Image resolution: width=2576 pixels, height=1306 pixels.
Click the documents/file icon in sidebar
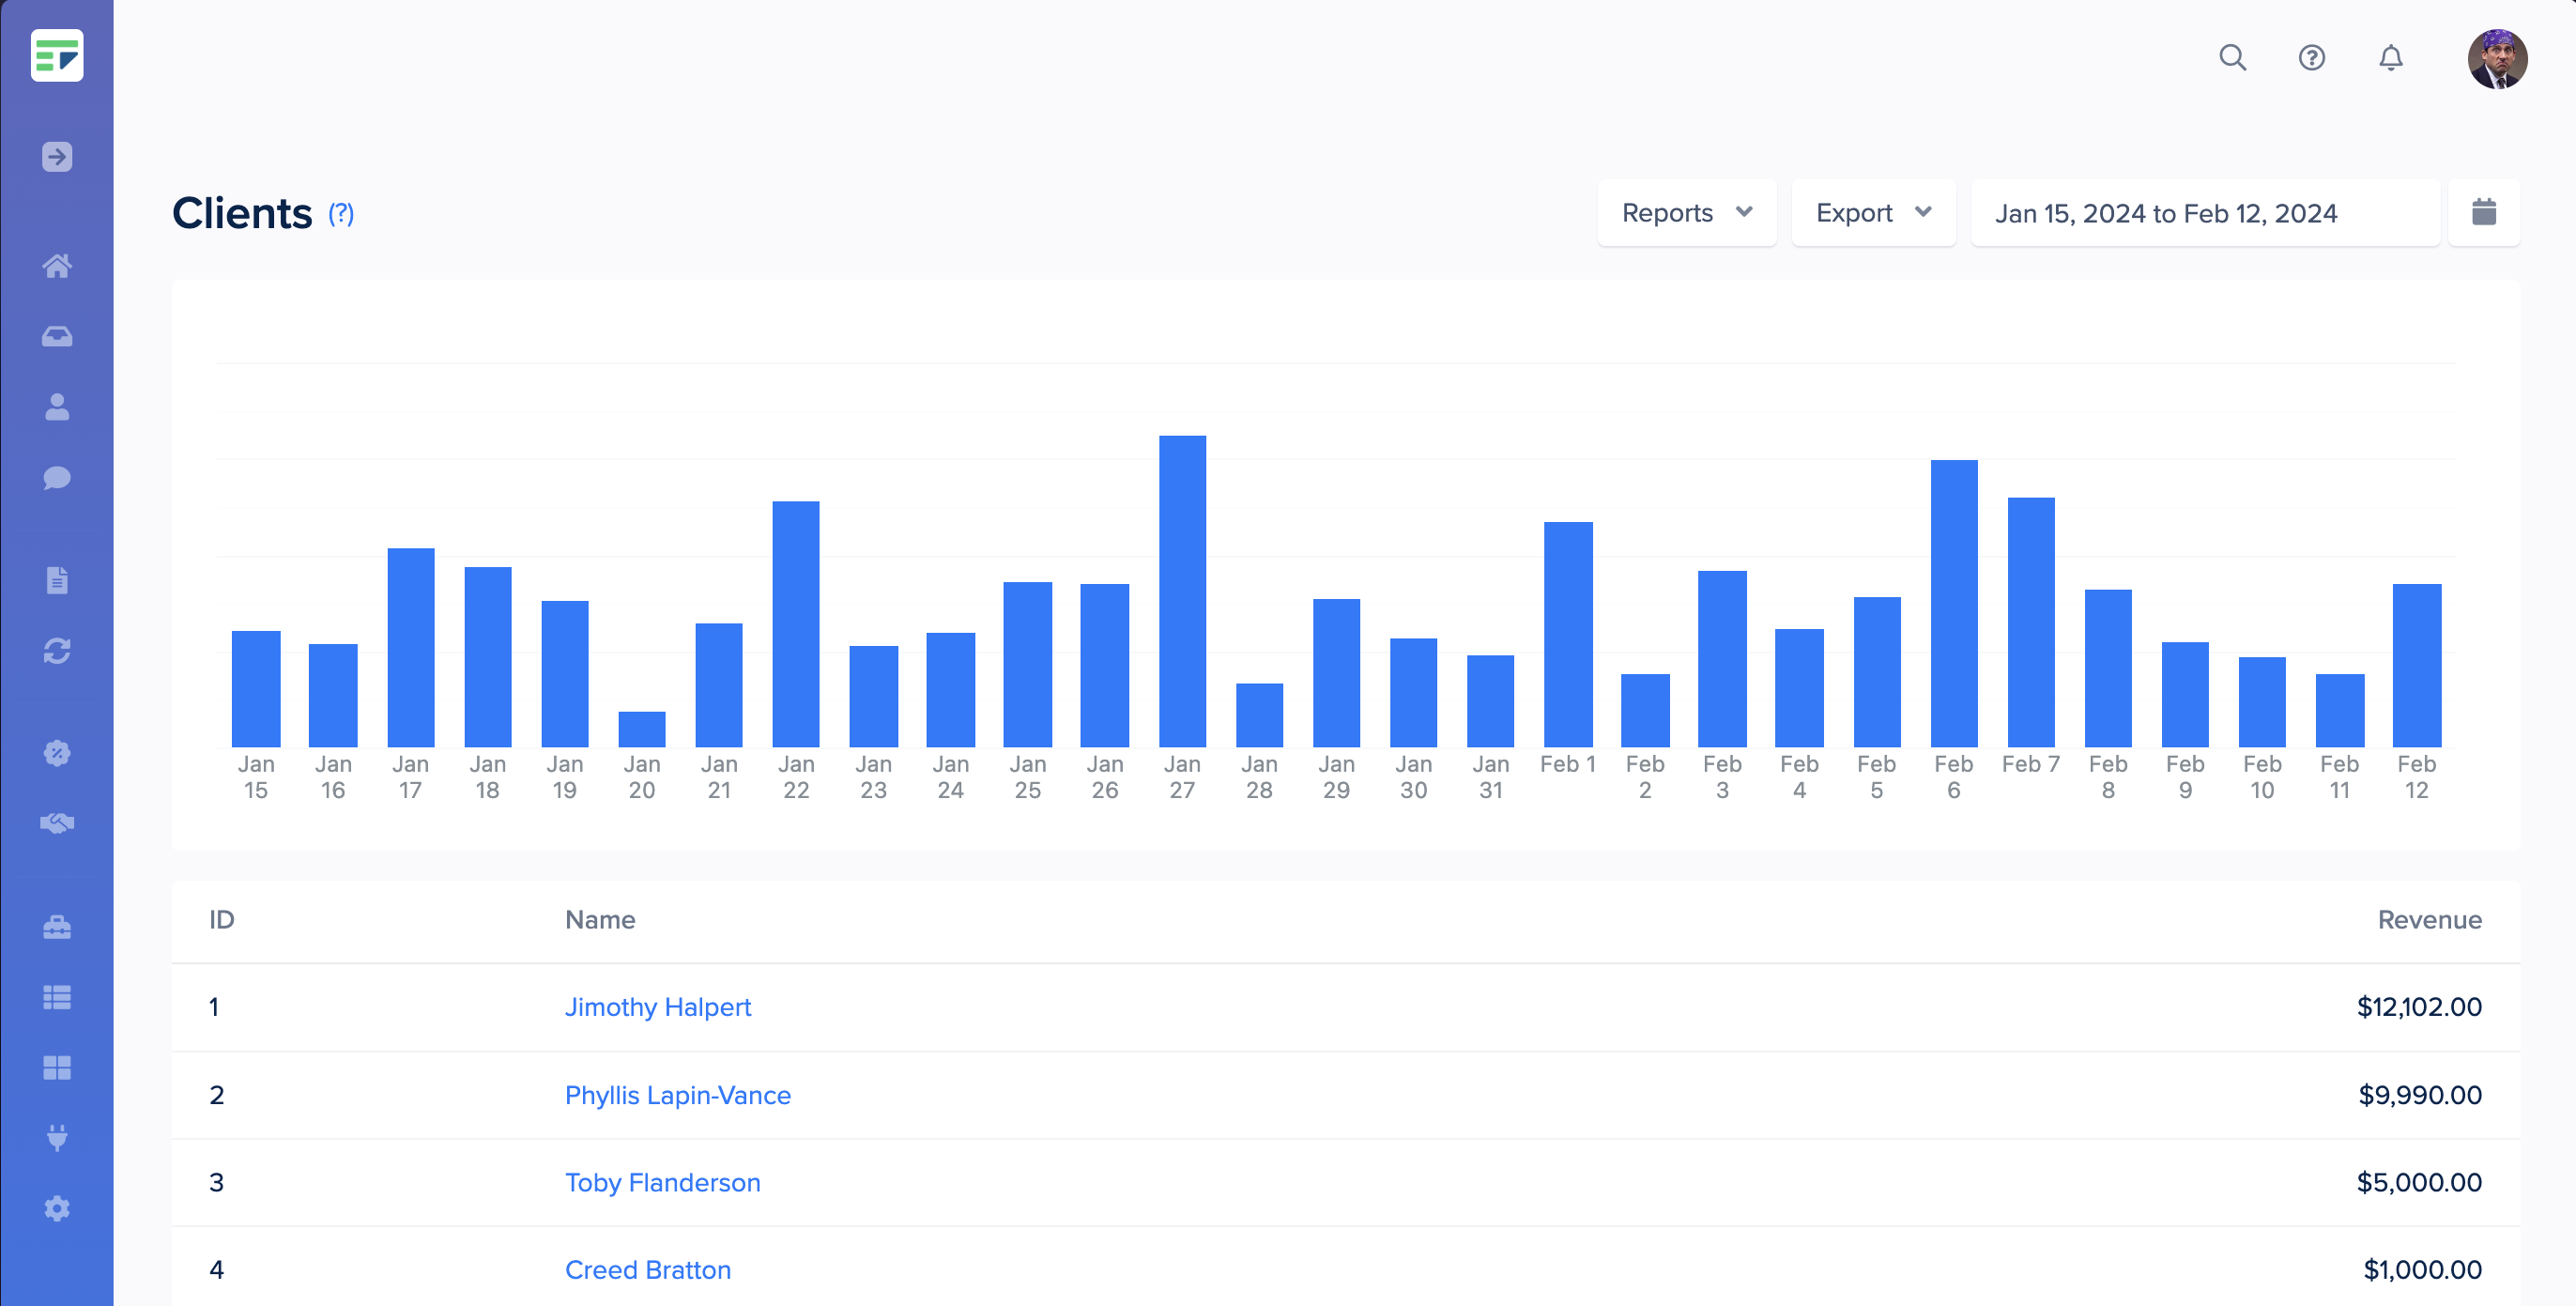coord(56,579)
